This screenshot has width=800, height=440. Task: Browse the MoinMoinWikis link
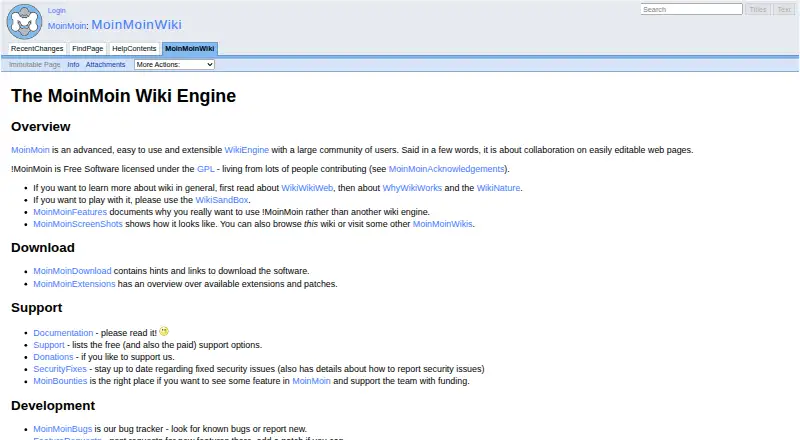pyautogui.click(x=442, y=224)
